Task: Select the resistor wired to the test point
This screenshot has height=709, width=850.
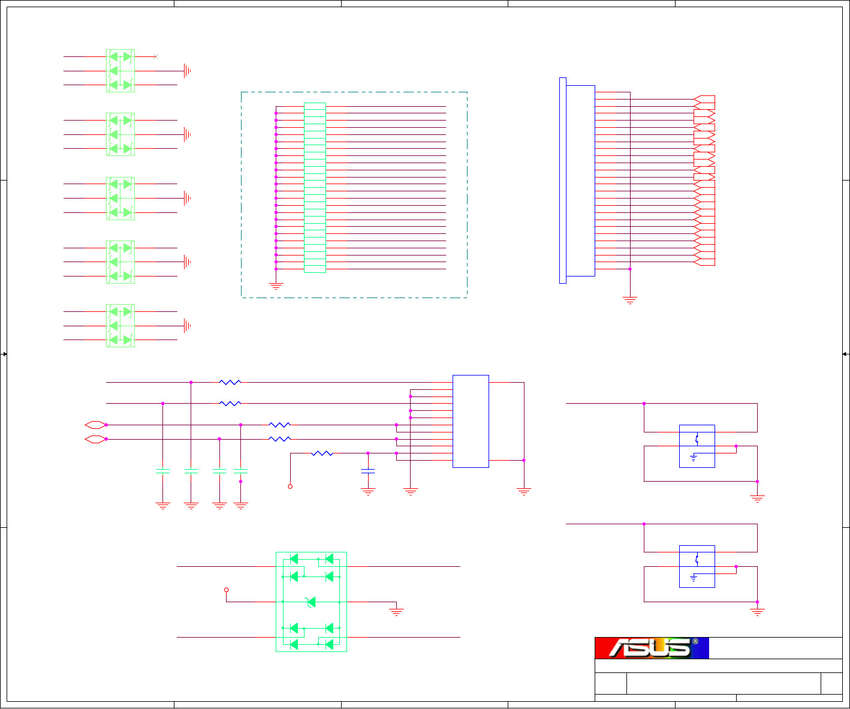Action: (x=322, y=453)
